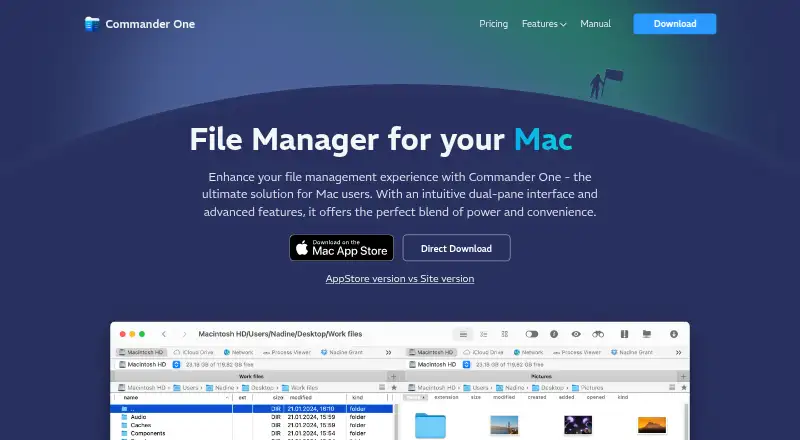Expand right pane drives overflow chevrons
The height and width of the screenshot is (440, 800).
[x=679, y=352]
